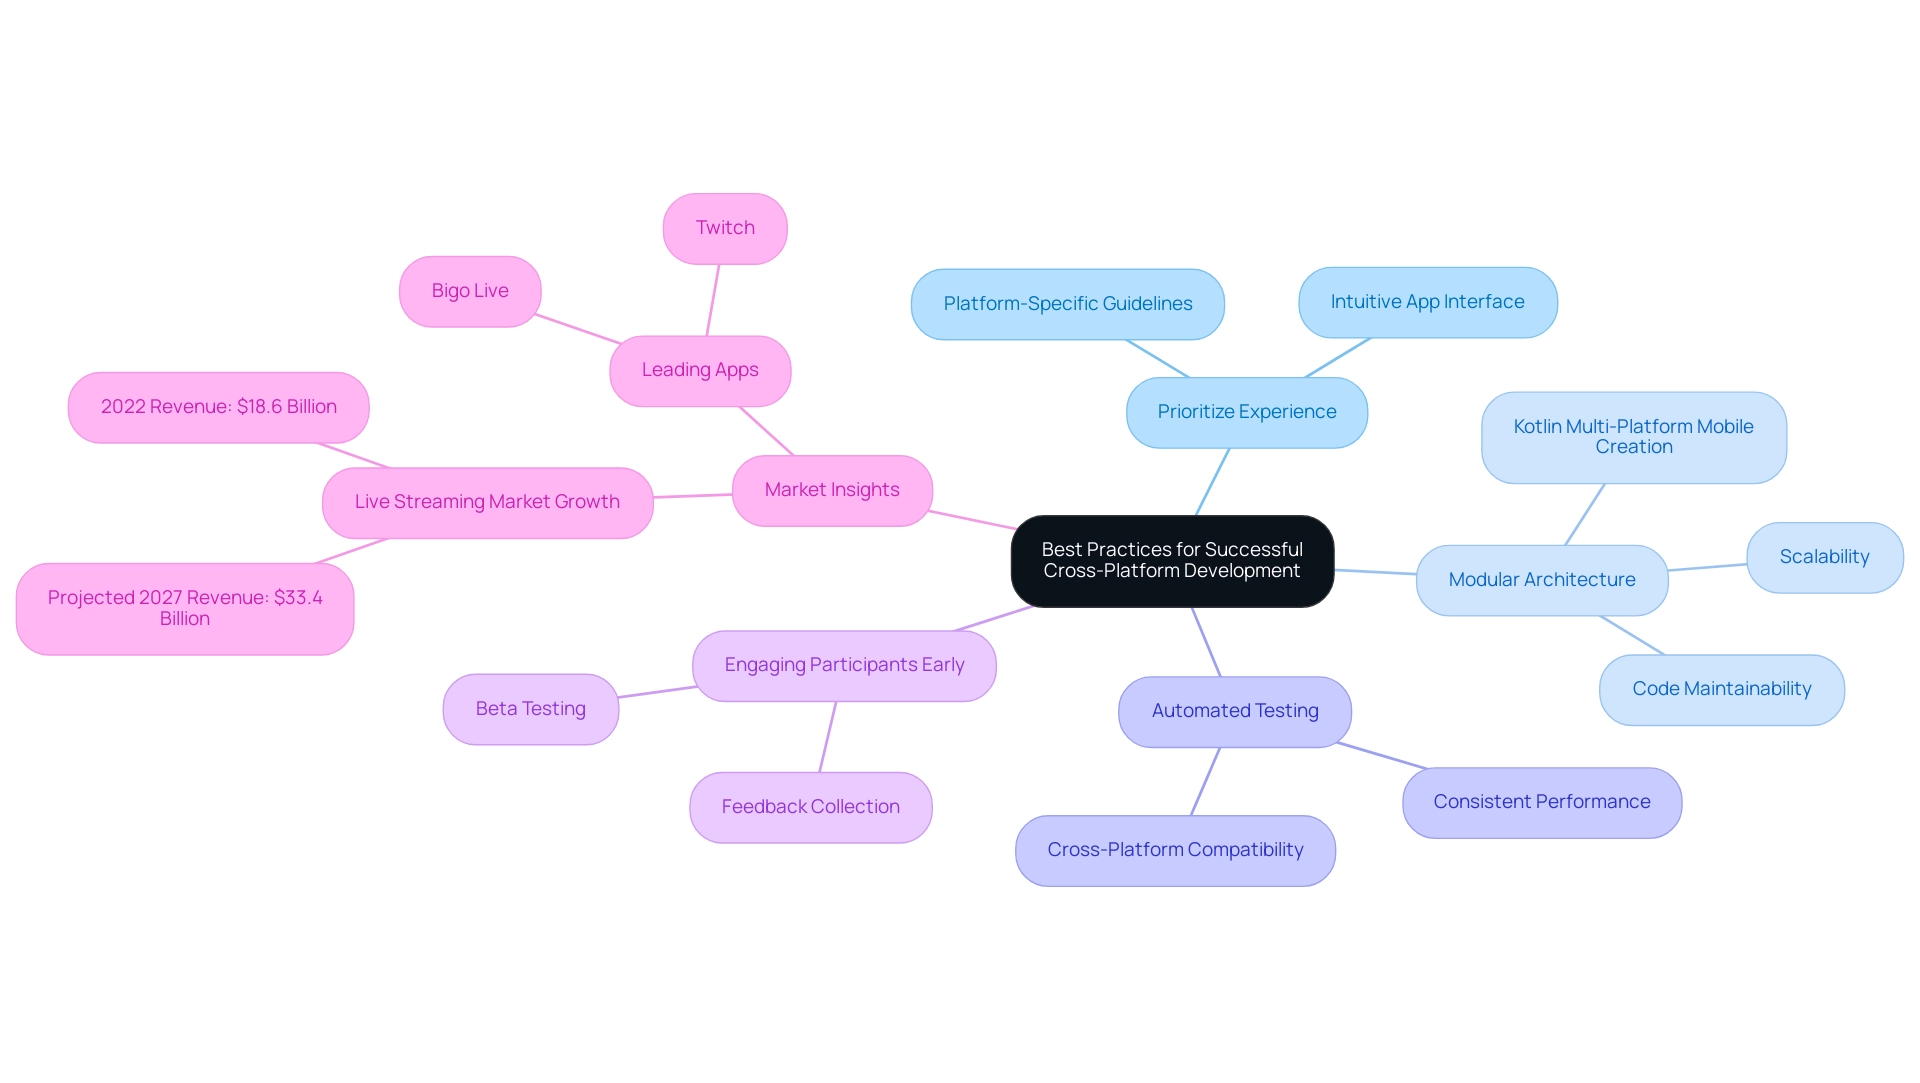Expand the Live Streaming Market Growth node
The image size is (1920, 1083).
[x=467, y=500]
